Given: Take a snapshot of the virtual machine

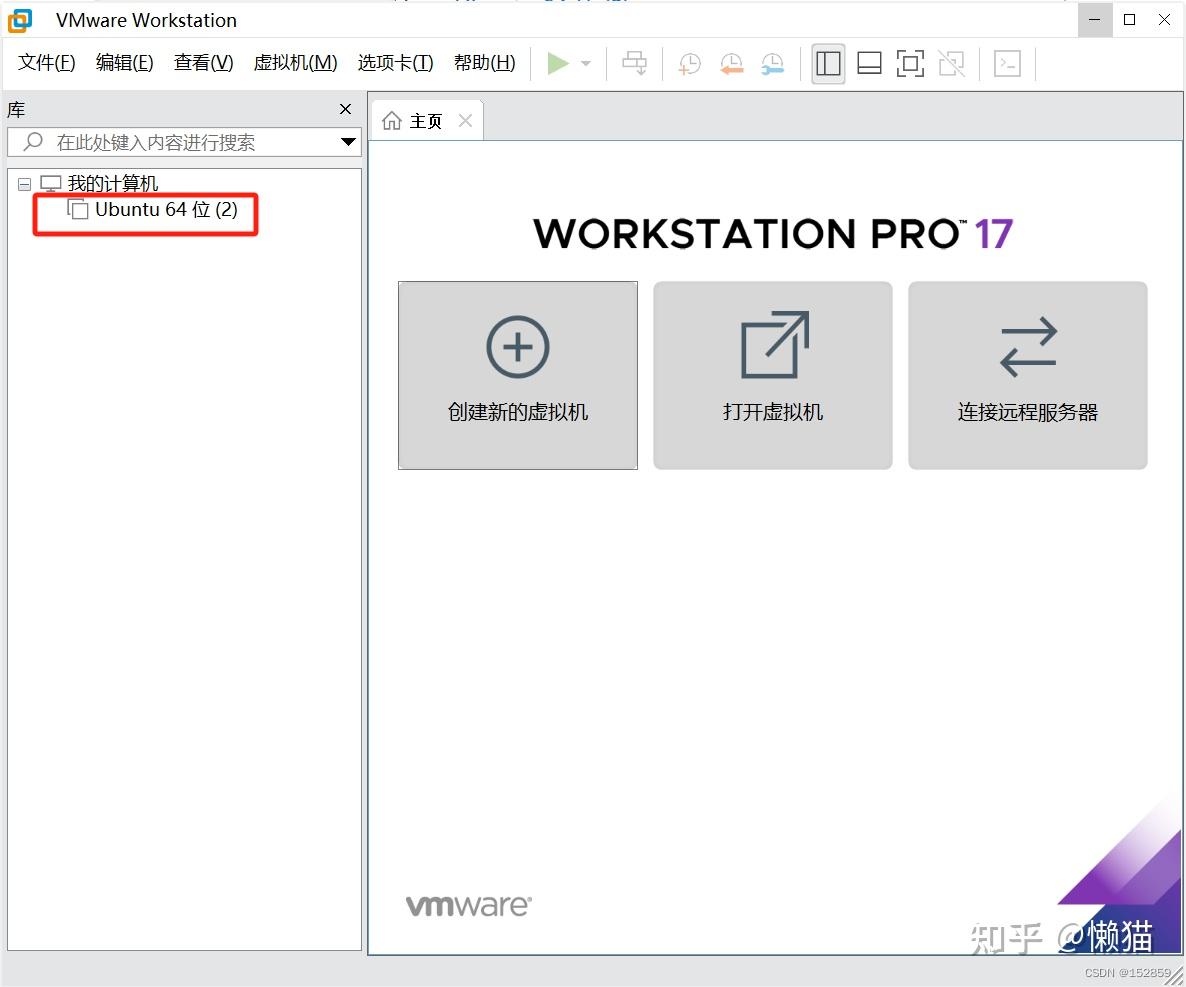Looking at the screenshot, I should 688,63.
